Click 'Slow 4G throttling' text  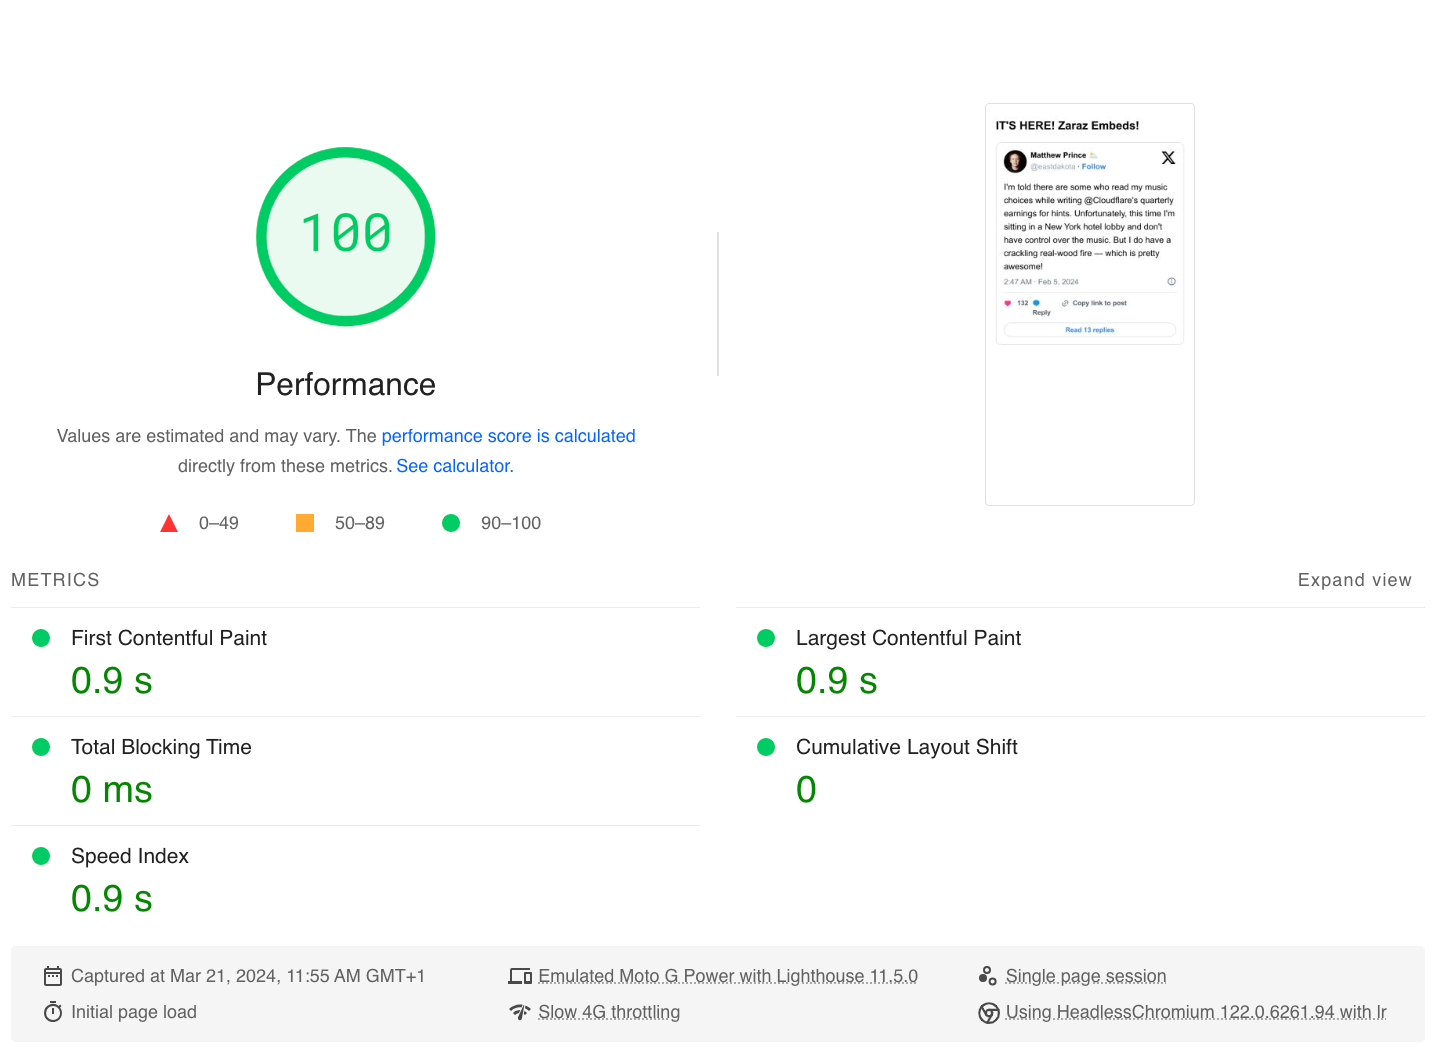[x=609, y=1012]
